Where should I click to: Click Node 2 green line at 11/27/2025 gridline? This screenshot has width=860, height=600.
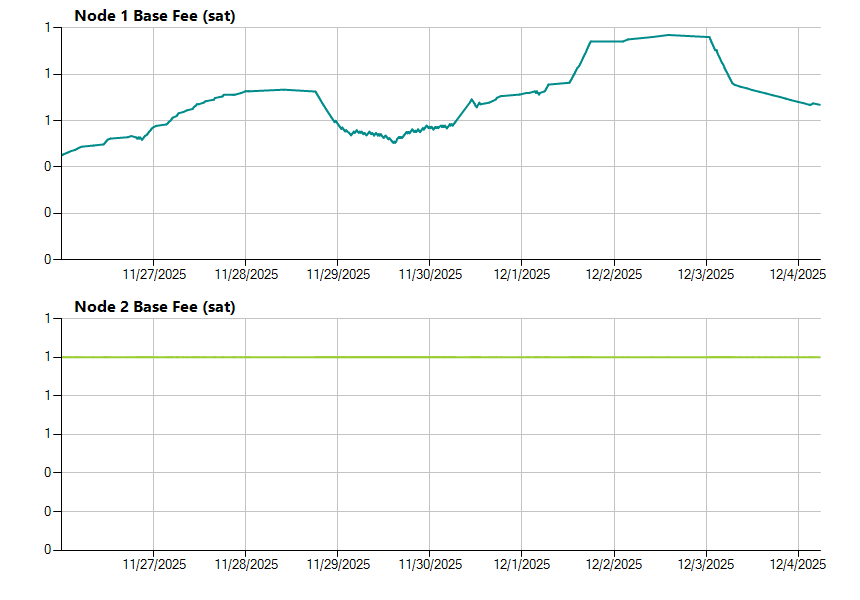154,357
